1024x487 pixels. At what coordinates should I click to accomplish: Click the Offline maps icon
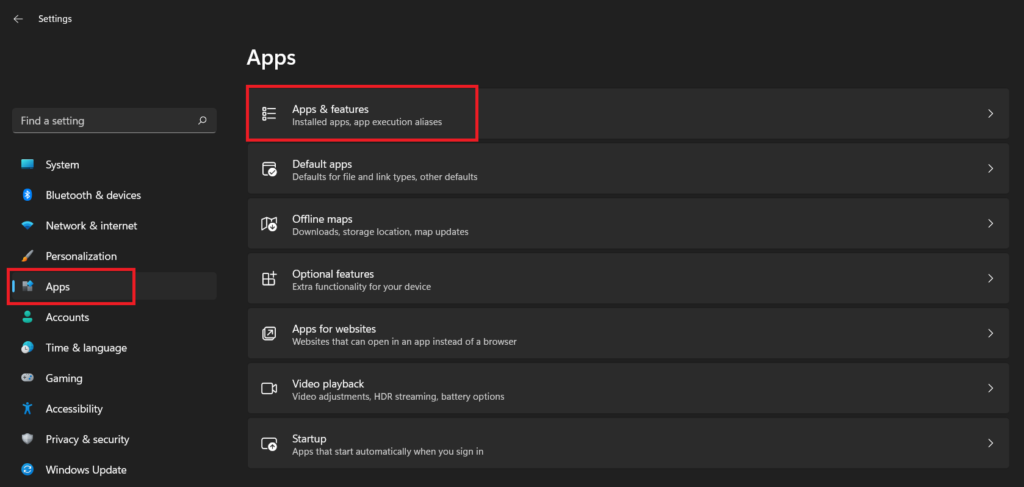269,224
